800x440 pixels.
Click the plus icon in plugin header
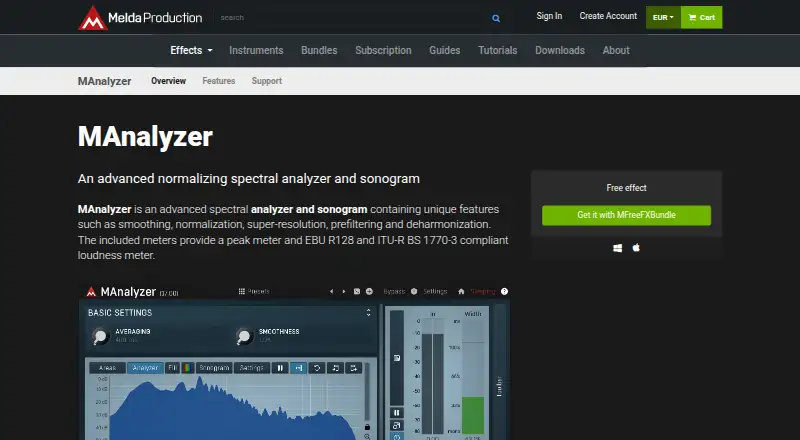click(369, 291)
